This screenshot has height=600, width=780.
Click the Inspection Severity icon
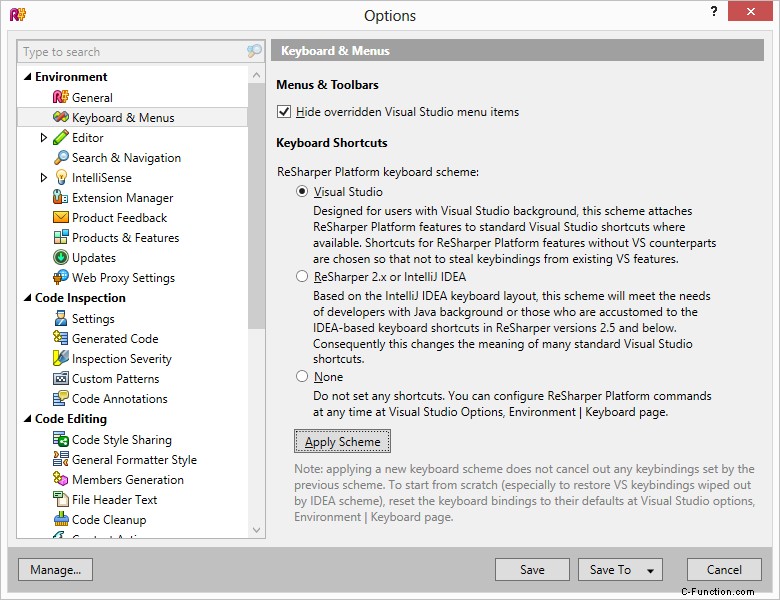pyautogui.click(x=60, y=359)
